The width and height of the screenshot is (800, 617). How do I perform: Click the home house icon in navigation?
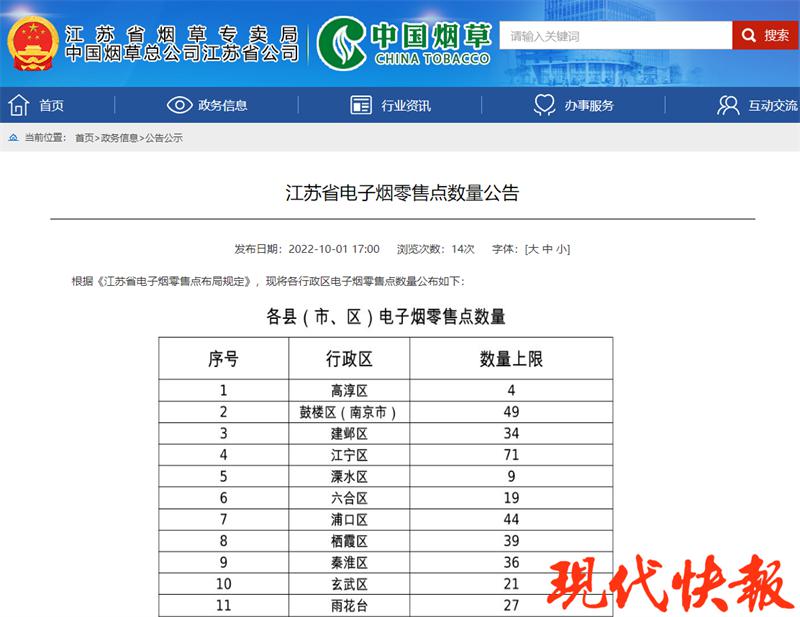point(18,105)
